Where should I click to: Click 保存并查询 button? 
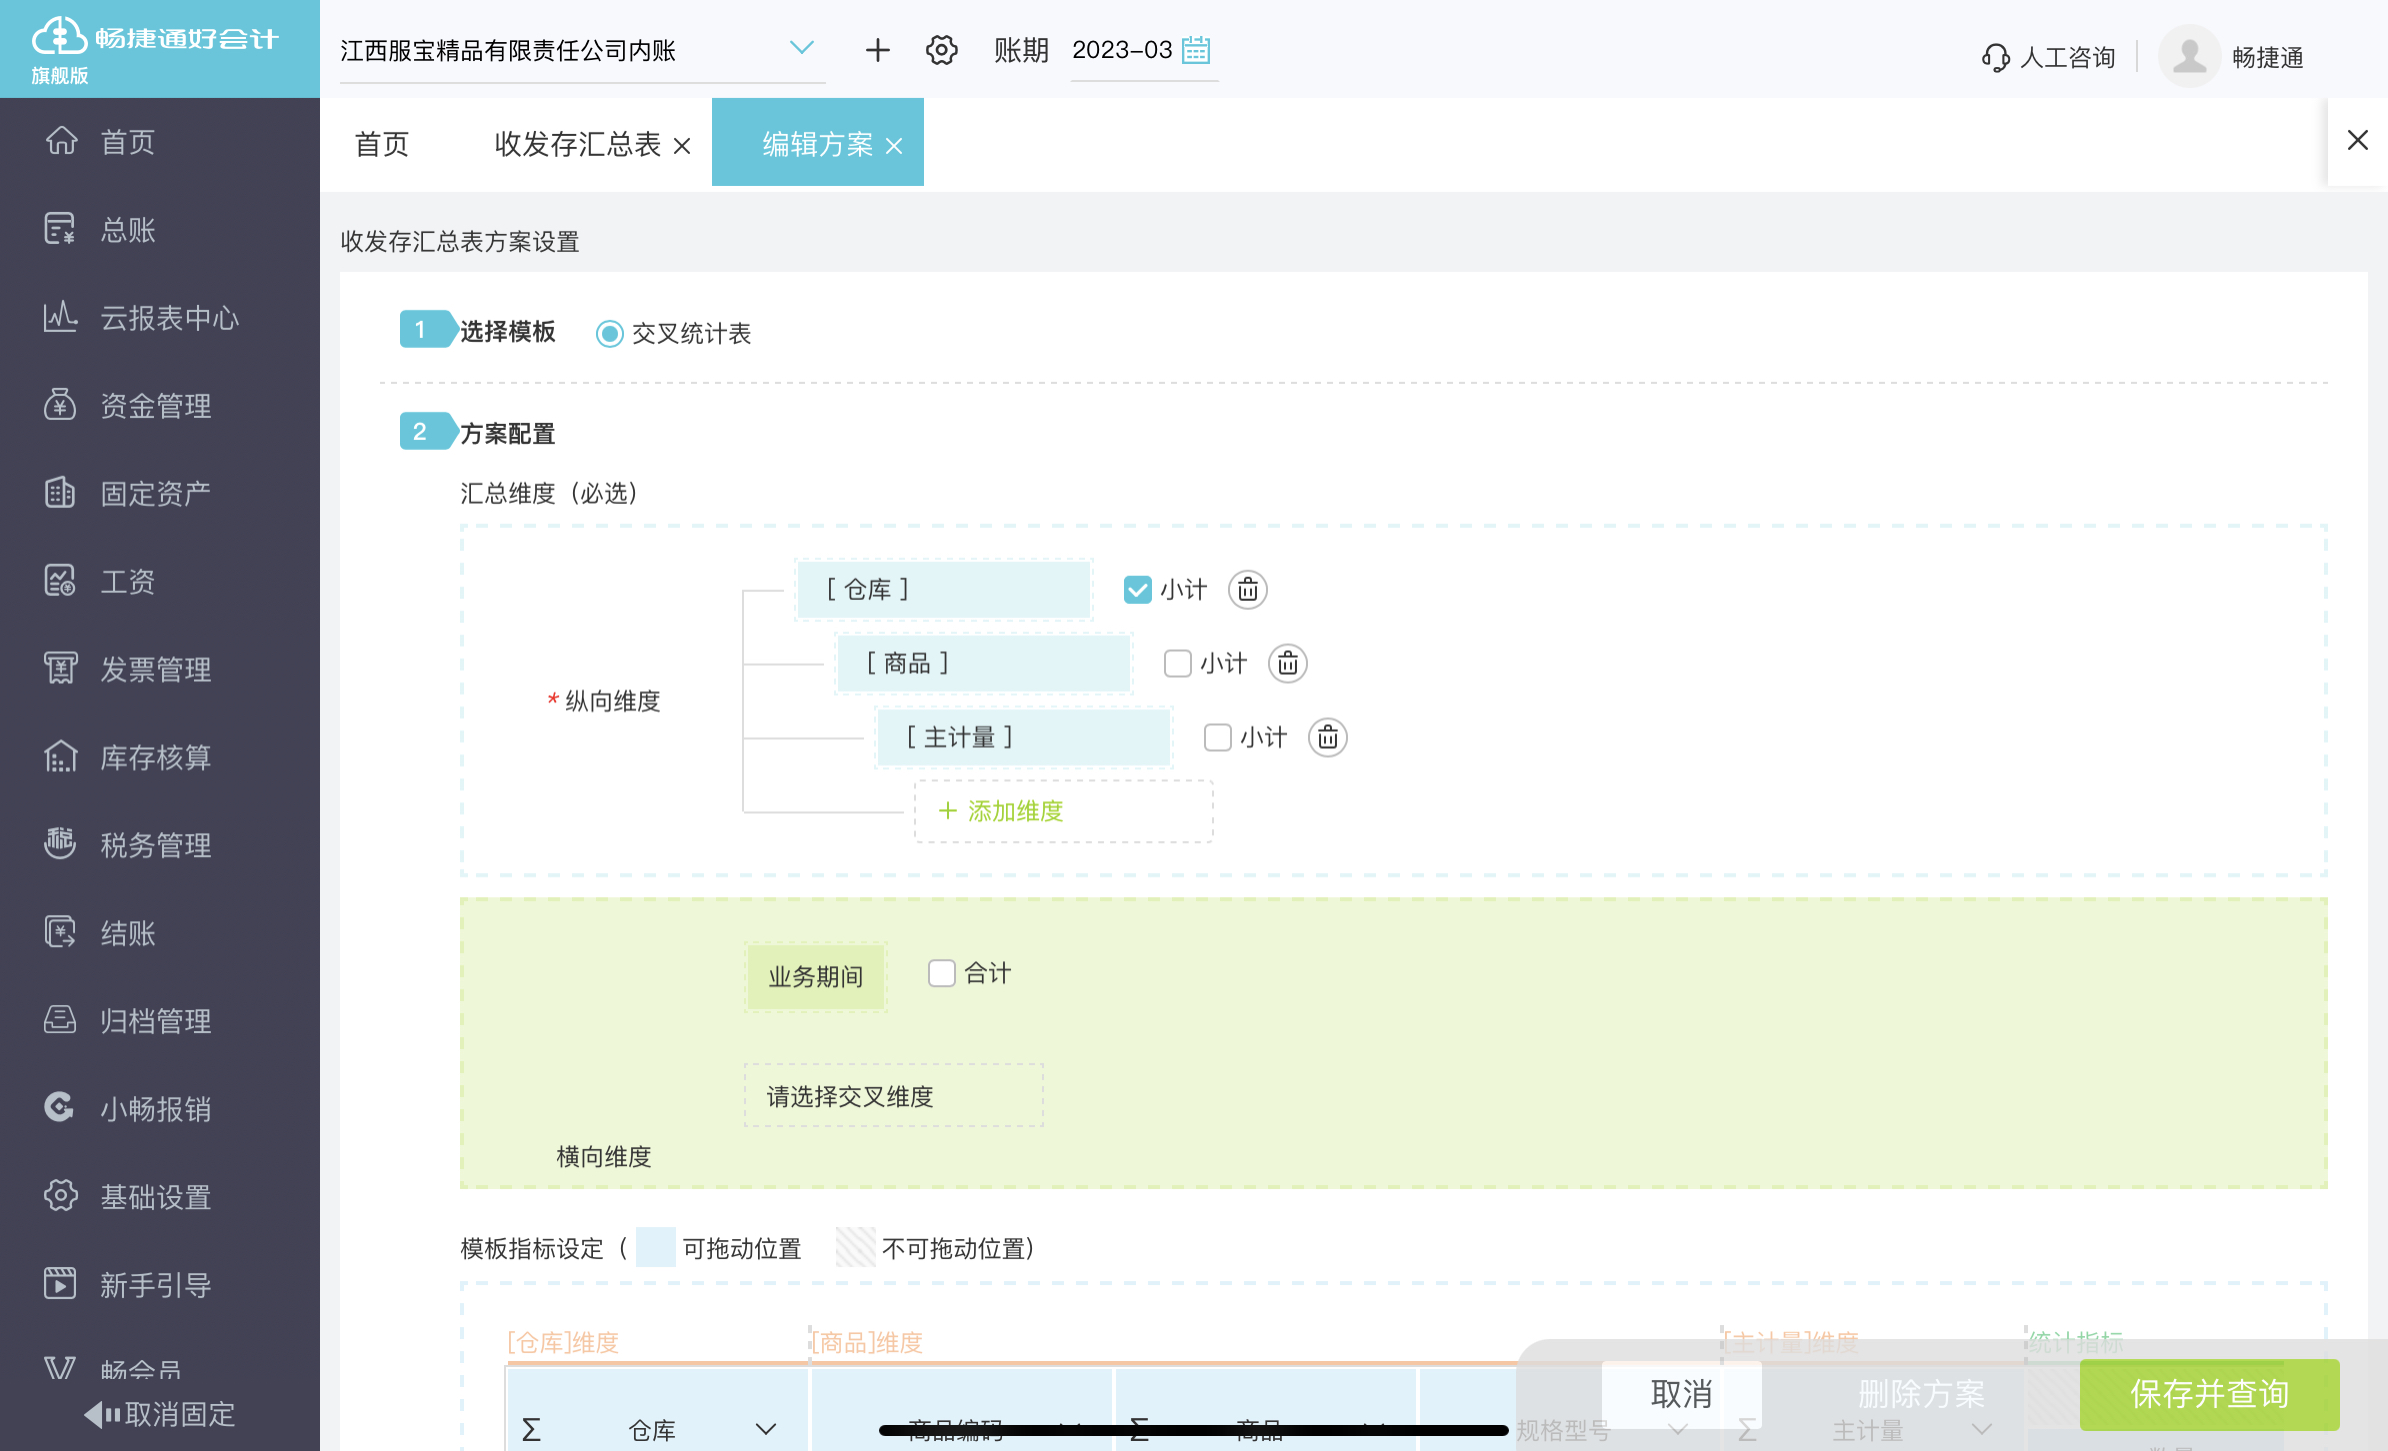click(2212, 1395)
